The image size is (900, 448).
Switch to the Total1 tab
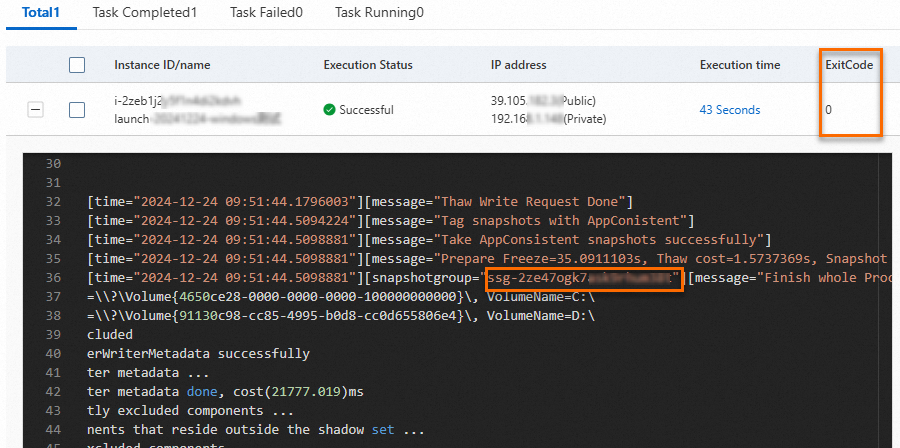click(41, 13)
